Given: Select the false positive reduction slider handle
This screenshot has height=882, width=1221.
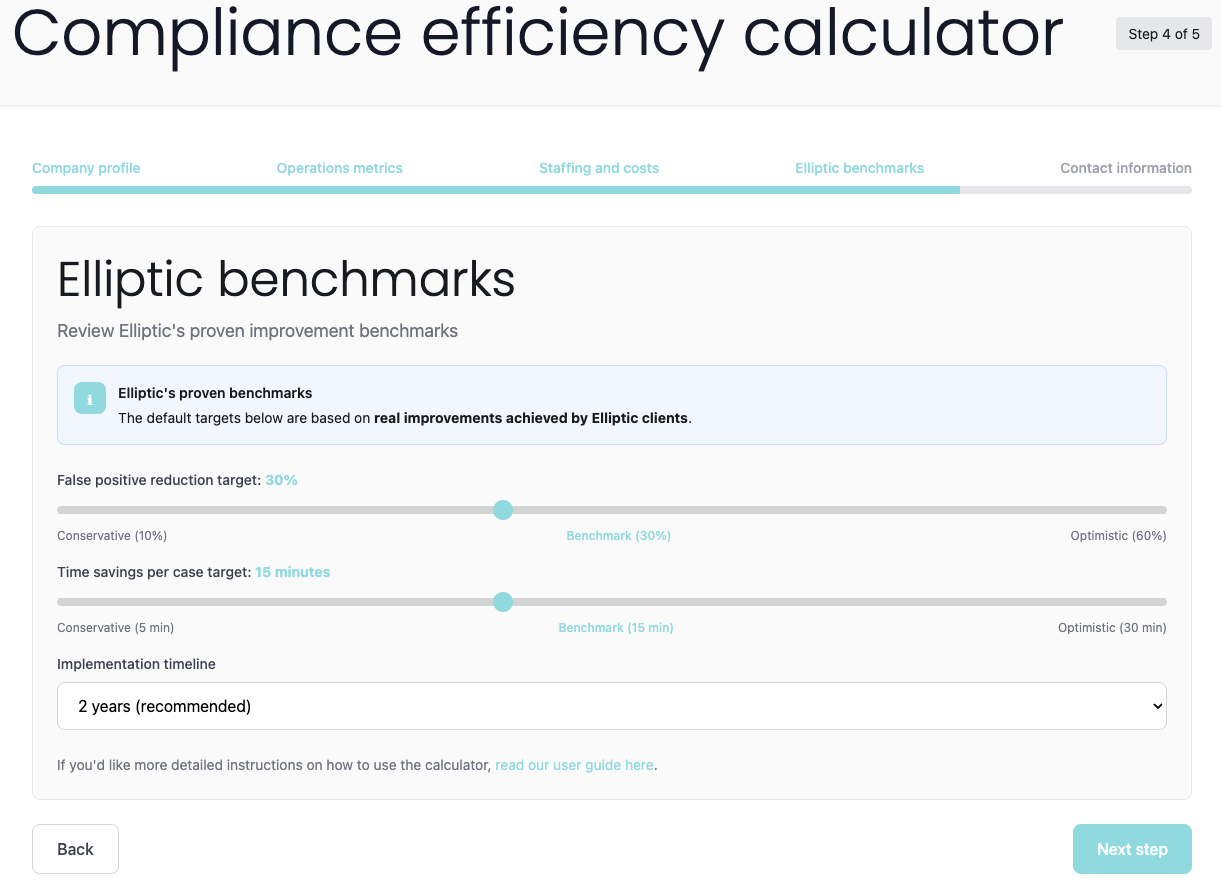Looking at the screenshot, I should tap(503, 510).
